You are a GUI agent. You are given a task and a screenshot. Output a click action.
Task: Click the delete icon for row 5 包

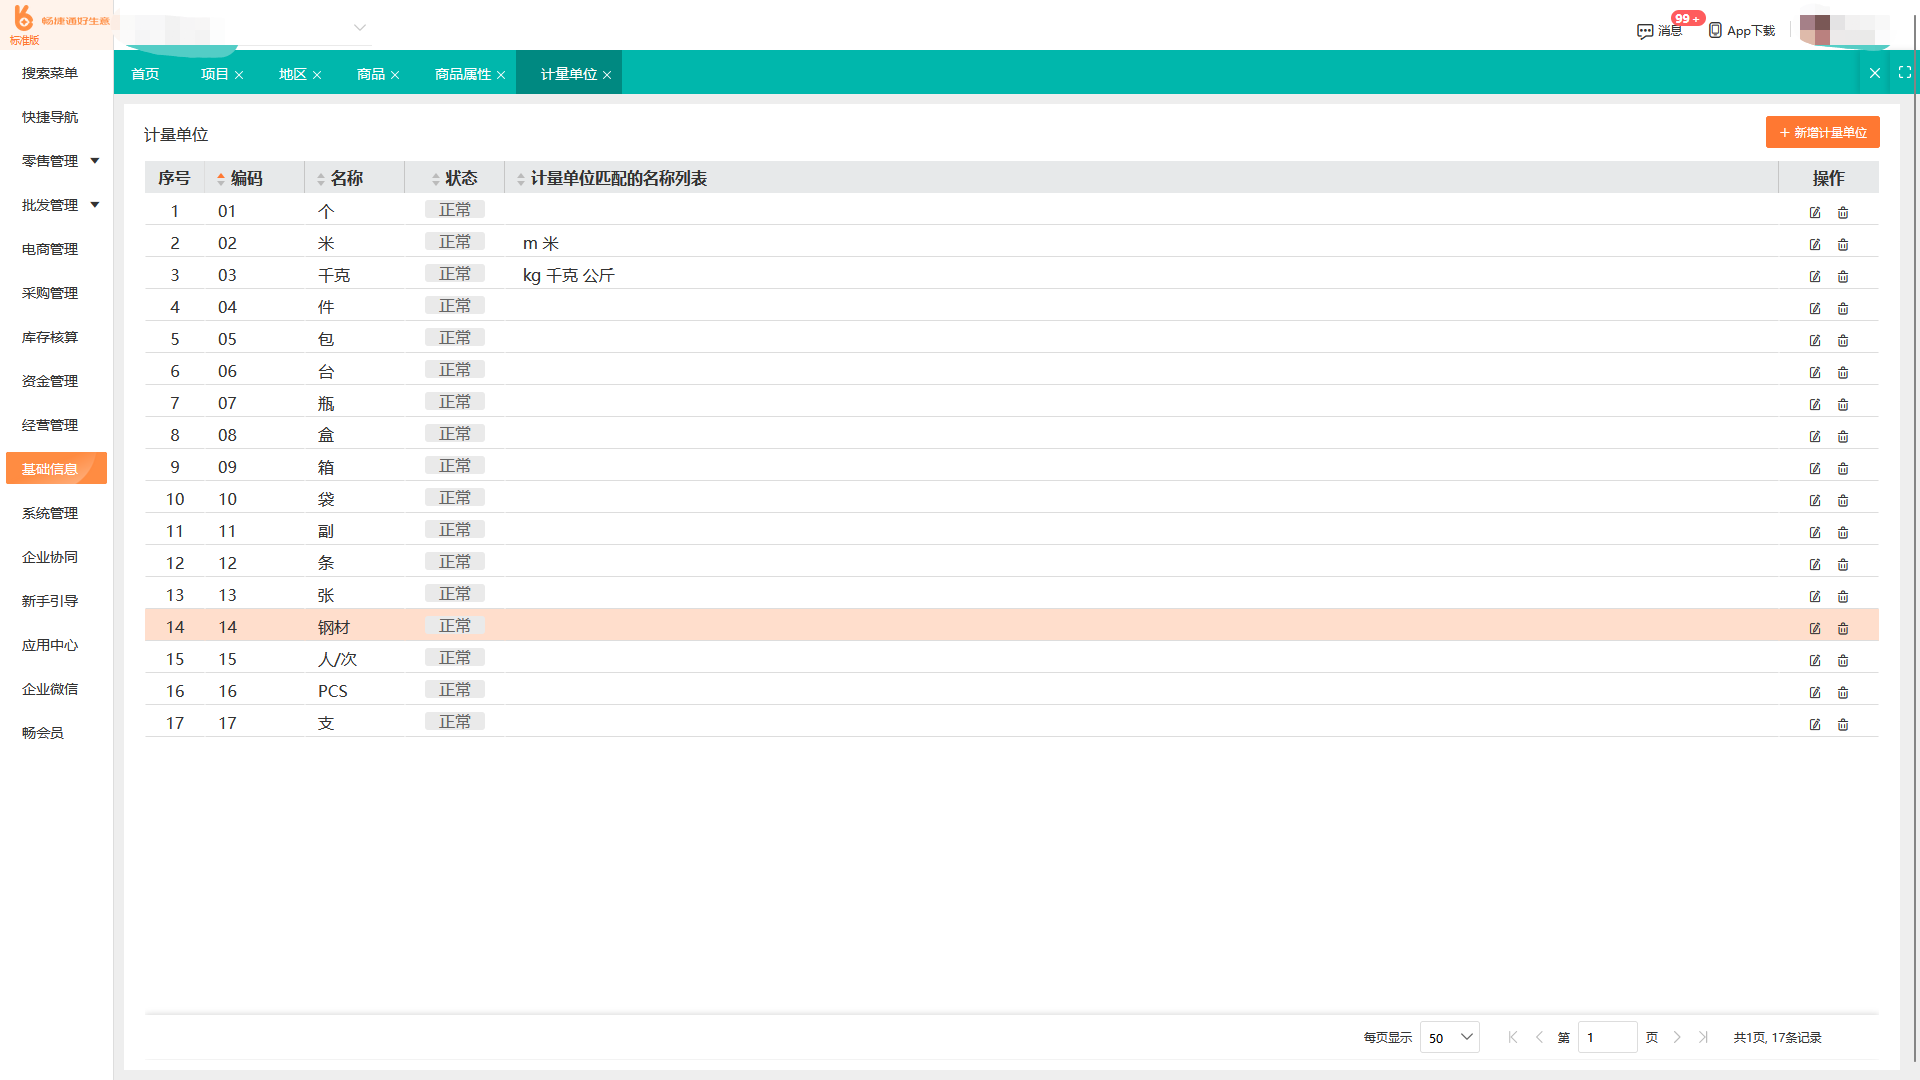(x=1844, y=339)
